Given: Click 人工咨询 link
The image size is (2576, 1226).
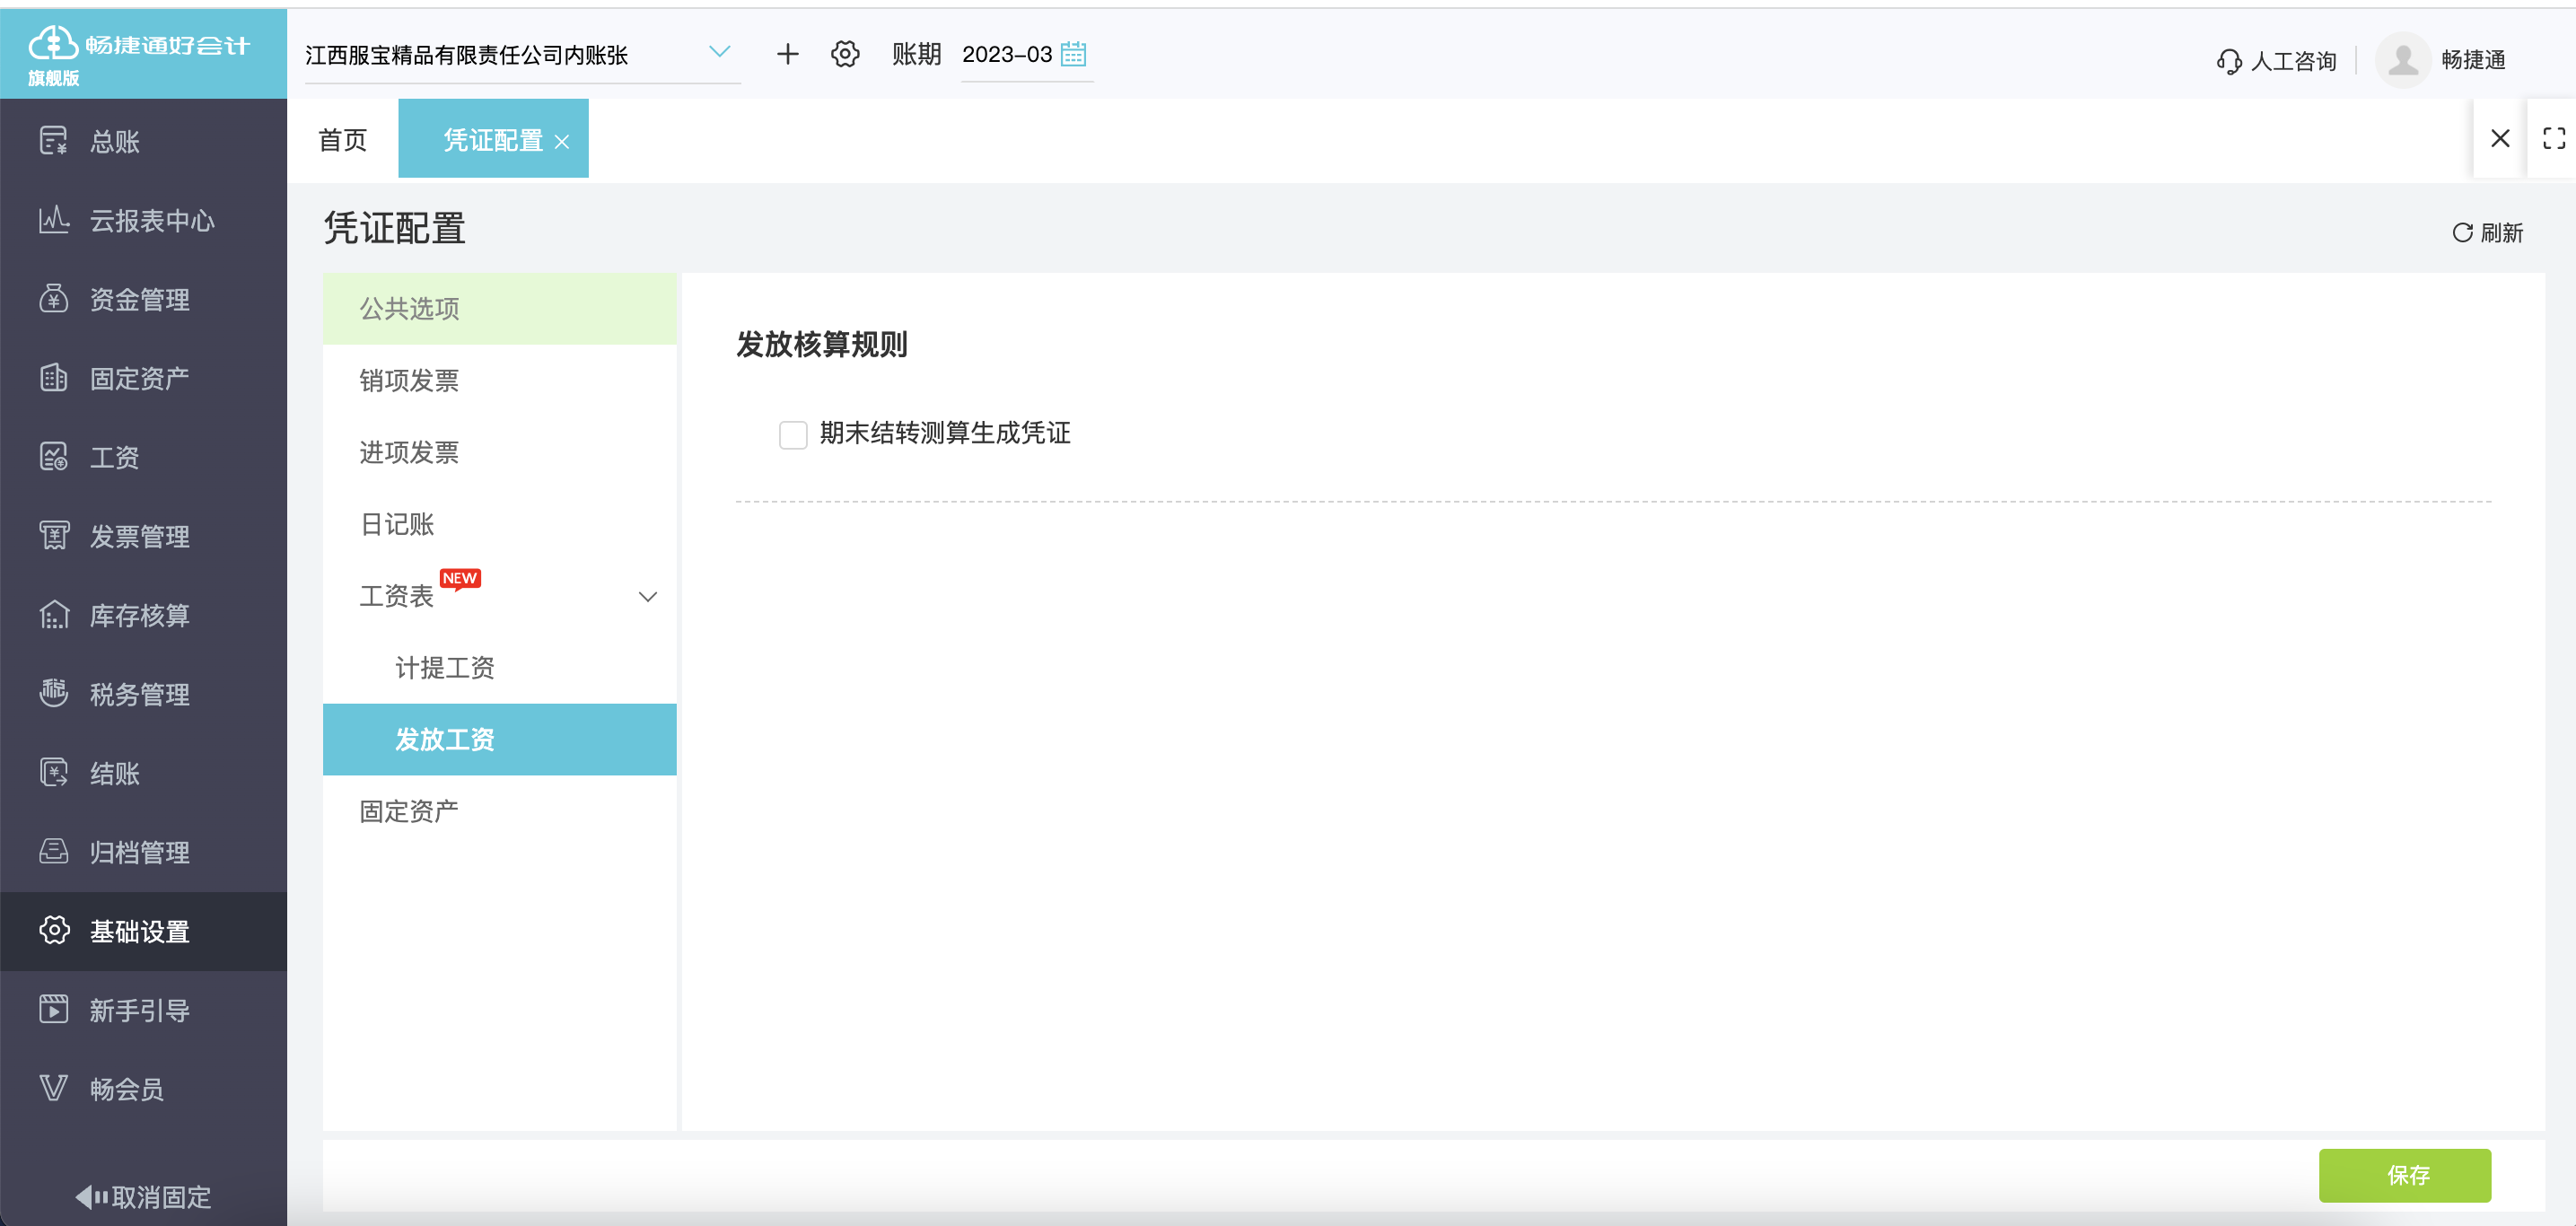Looking at the screenshot, I should (x=2282, y=54).
